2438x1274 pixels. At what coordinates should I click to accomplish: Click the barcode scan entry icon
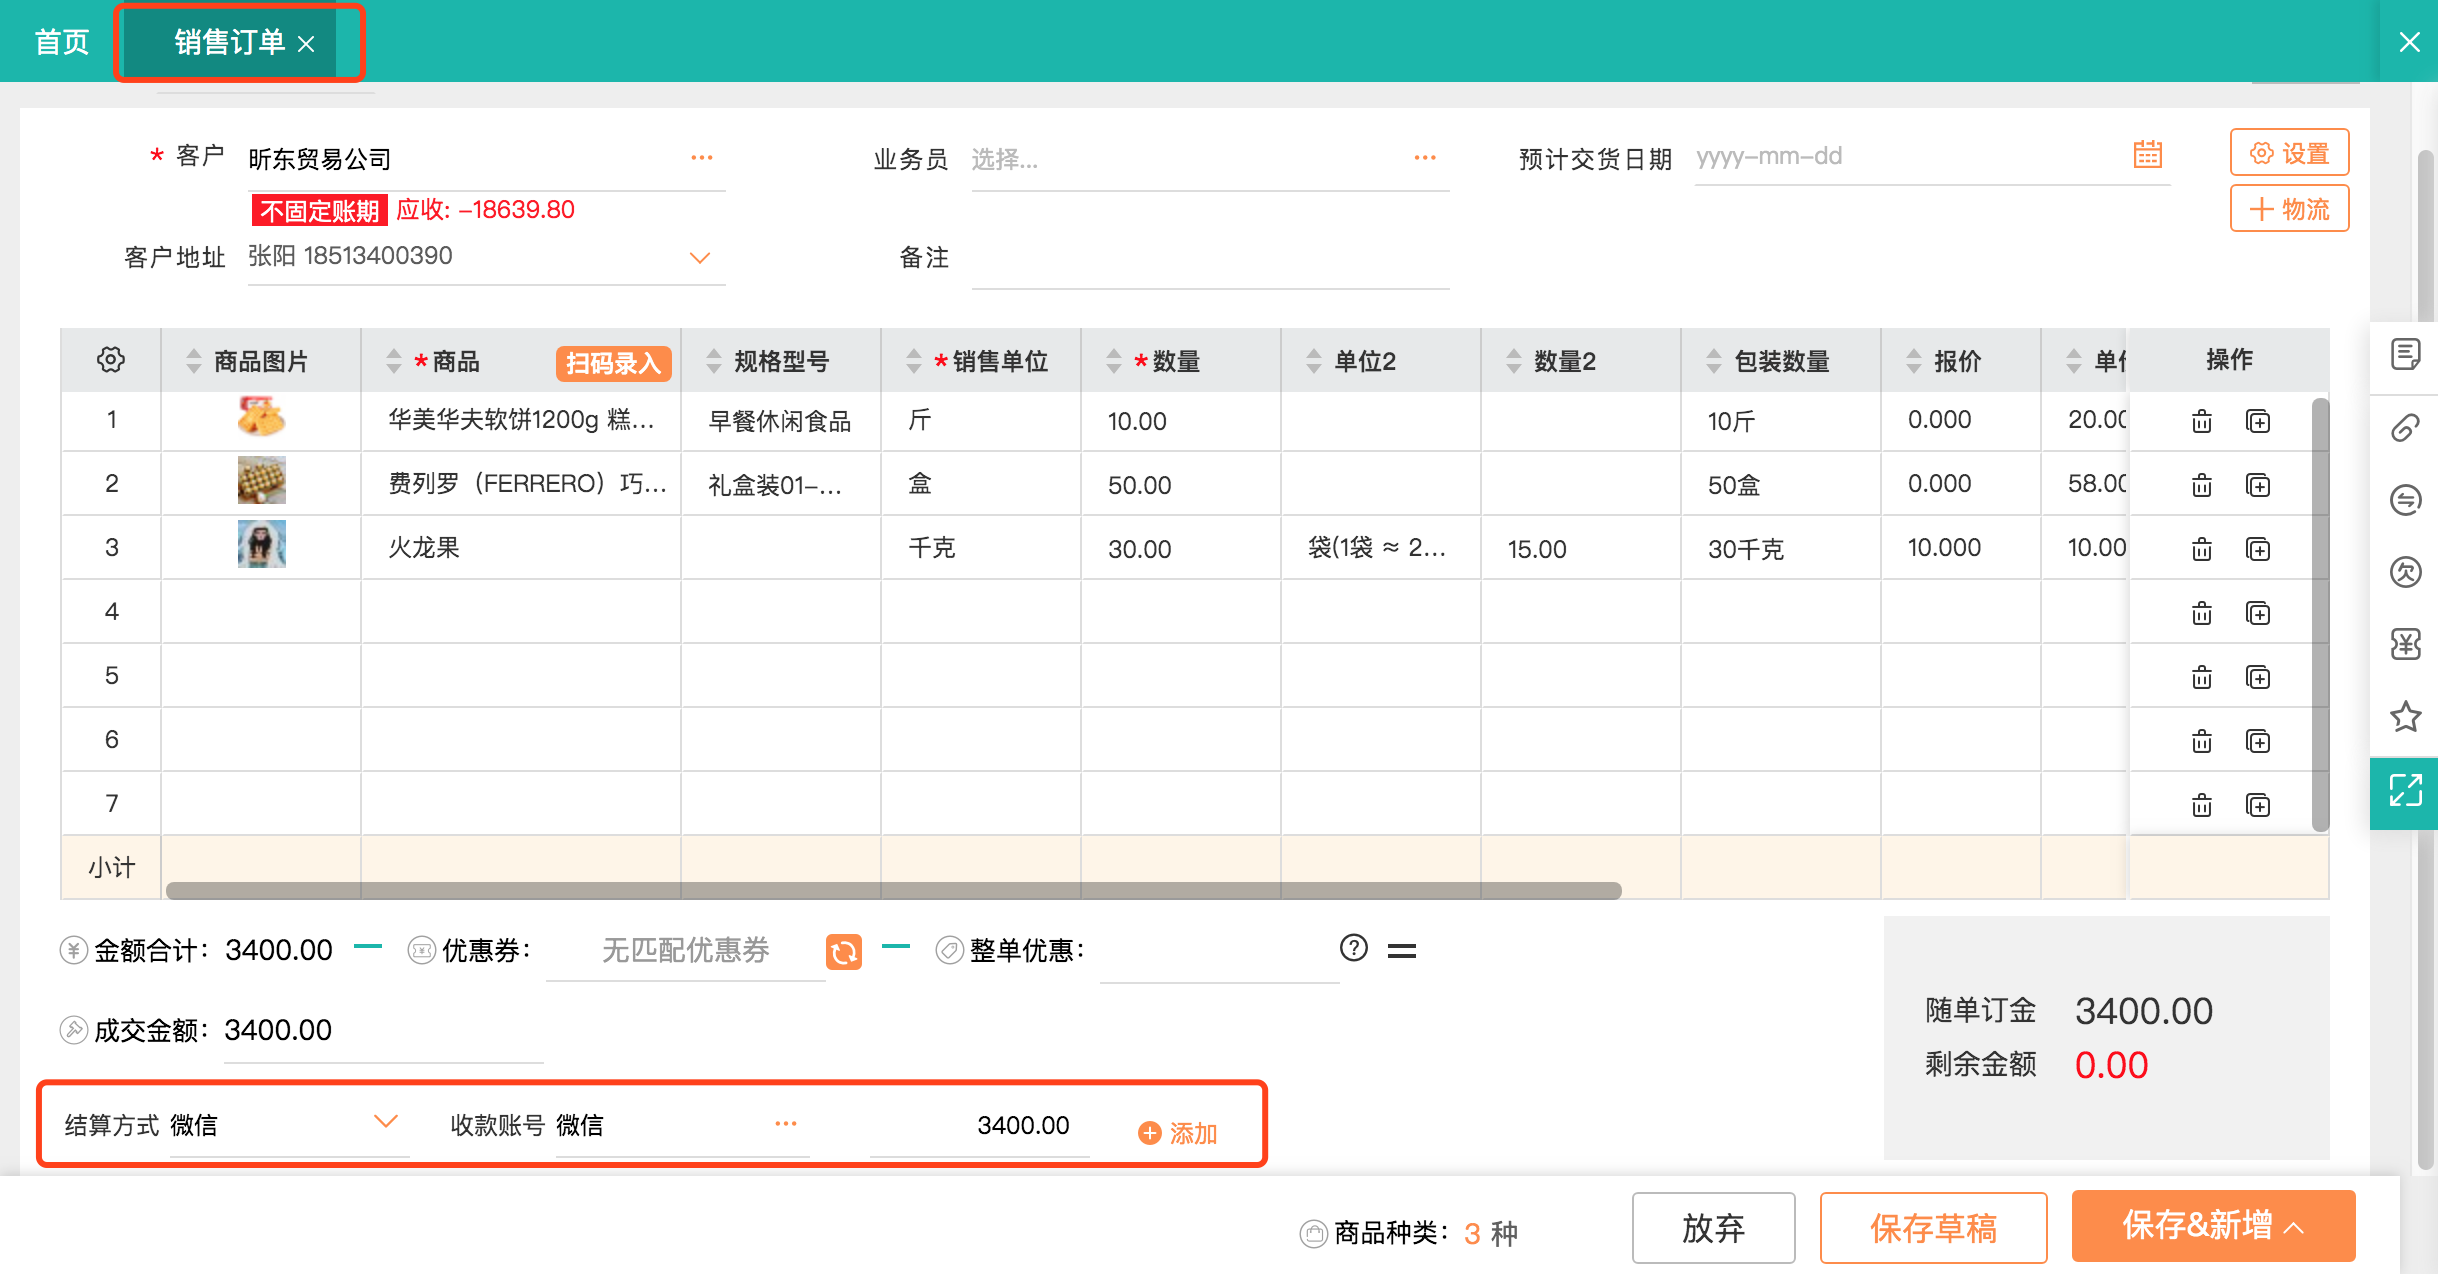pyautogui.click(x=614, y=360)
